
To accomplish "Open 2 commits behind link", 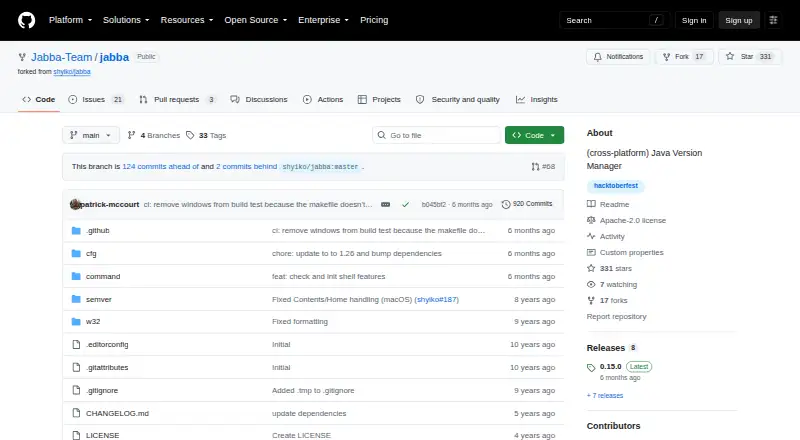I will tap(246, 166).
